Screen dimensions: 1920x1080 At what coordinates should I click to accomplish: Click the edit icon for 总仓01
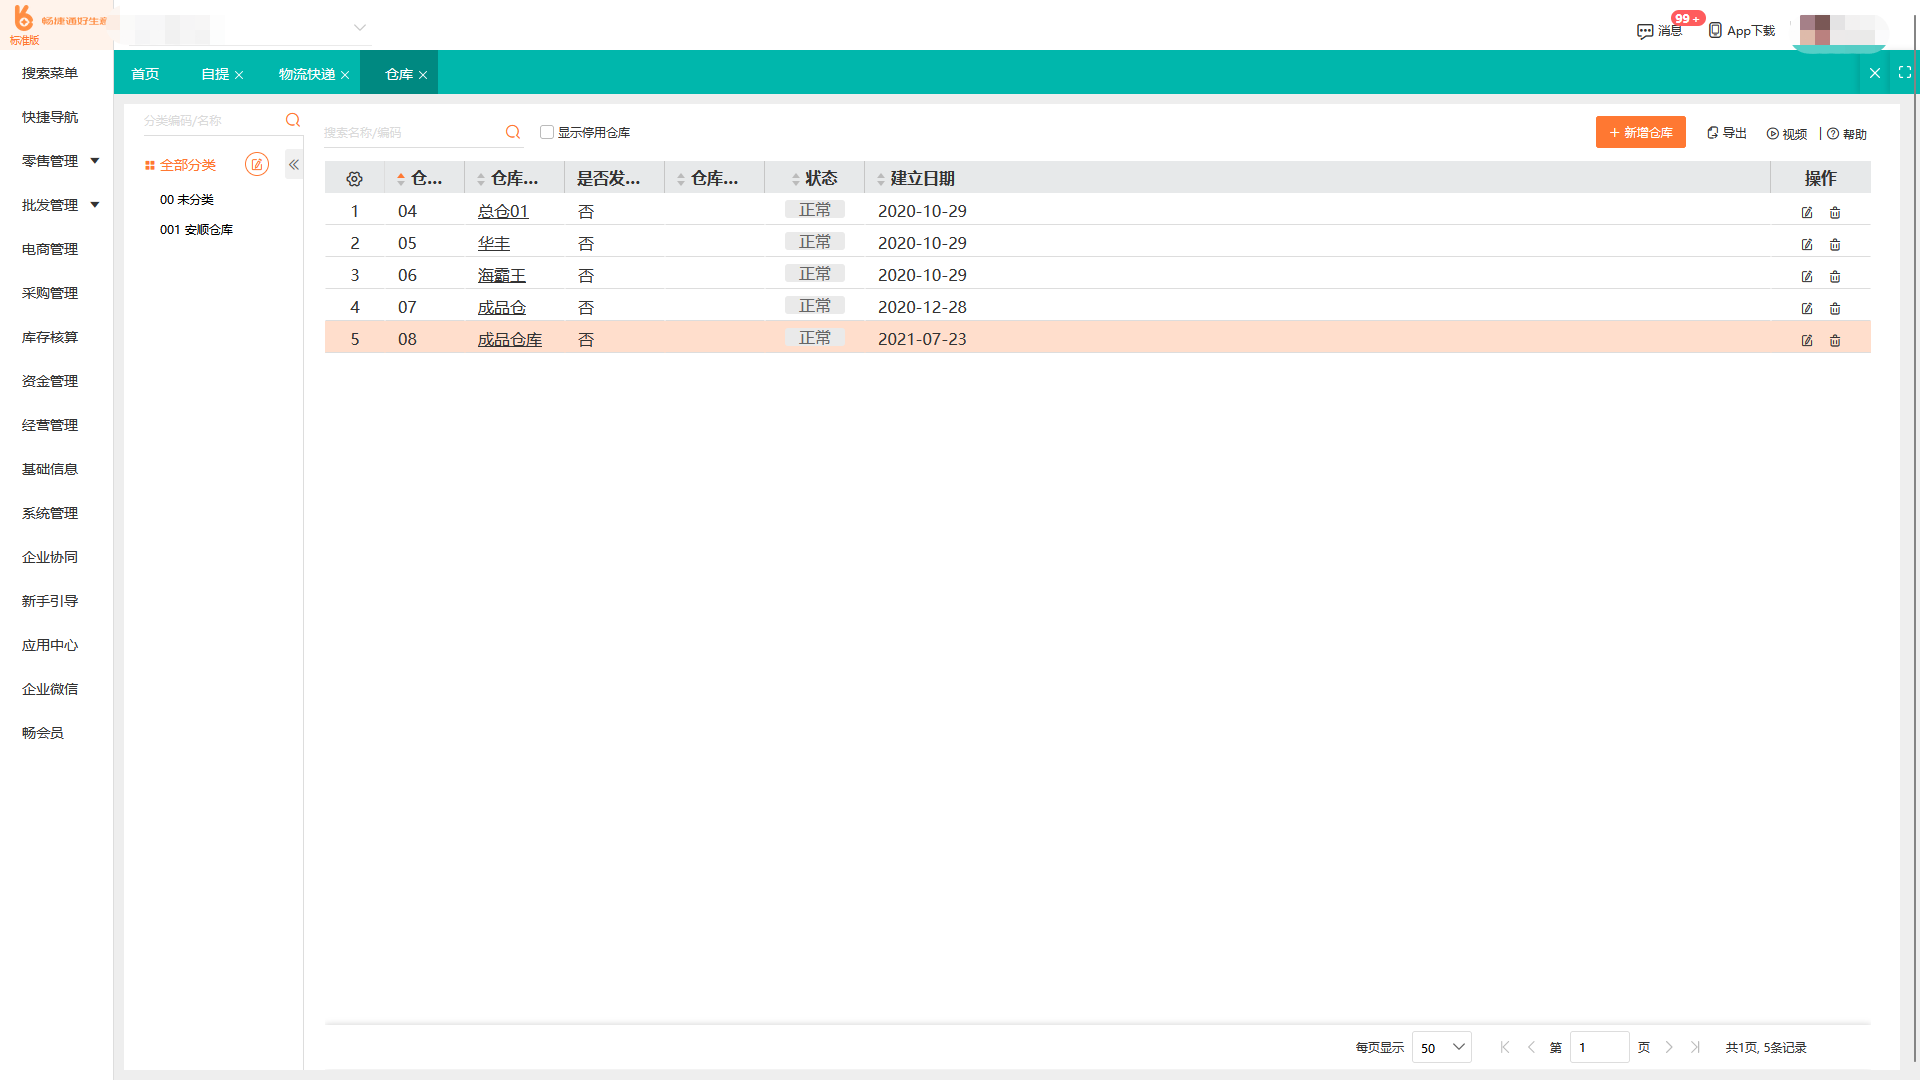click(1807, 211)
